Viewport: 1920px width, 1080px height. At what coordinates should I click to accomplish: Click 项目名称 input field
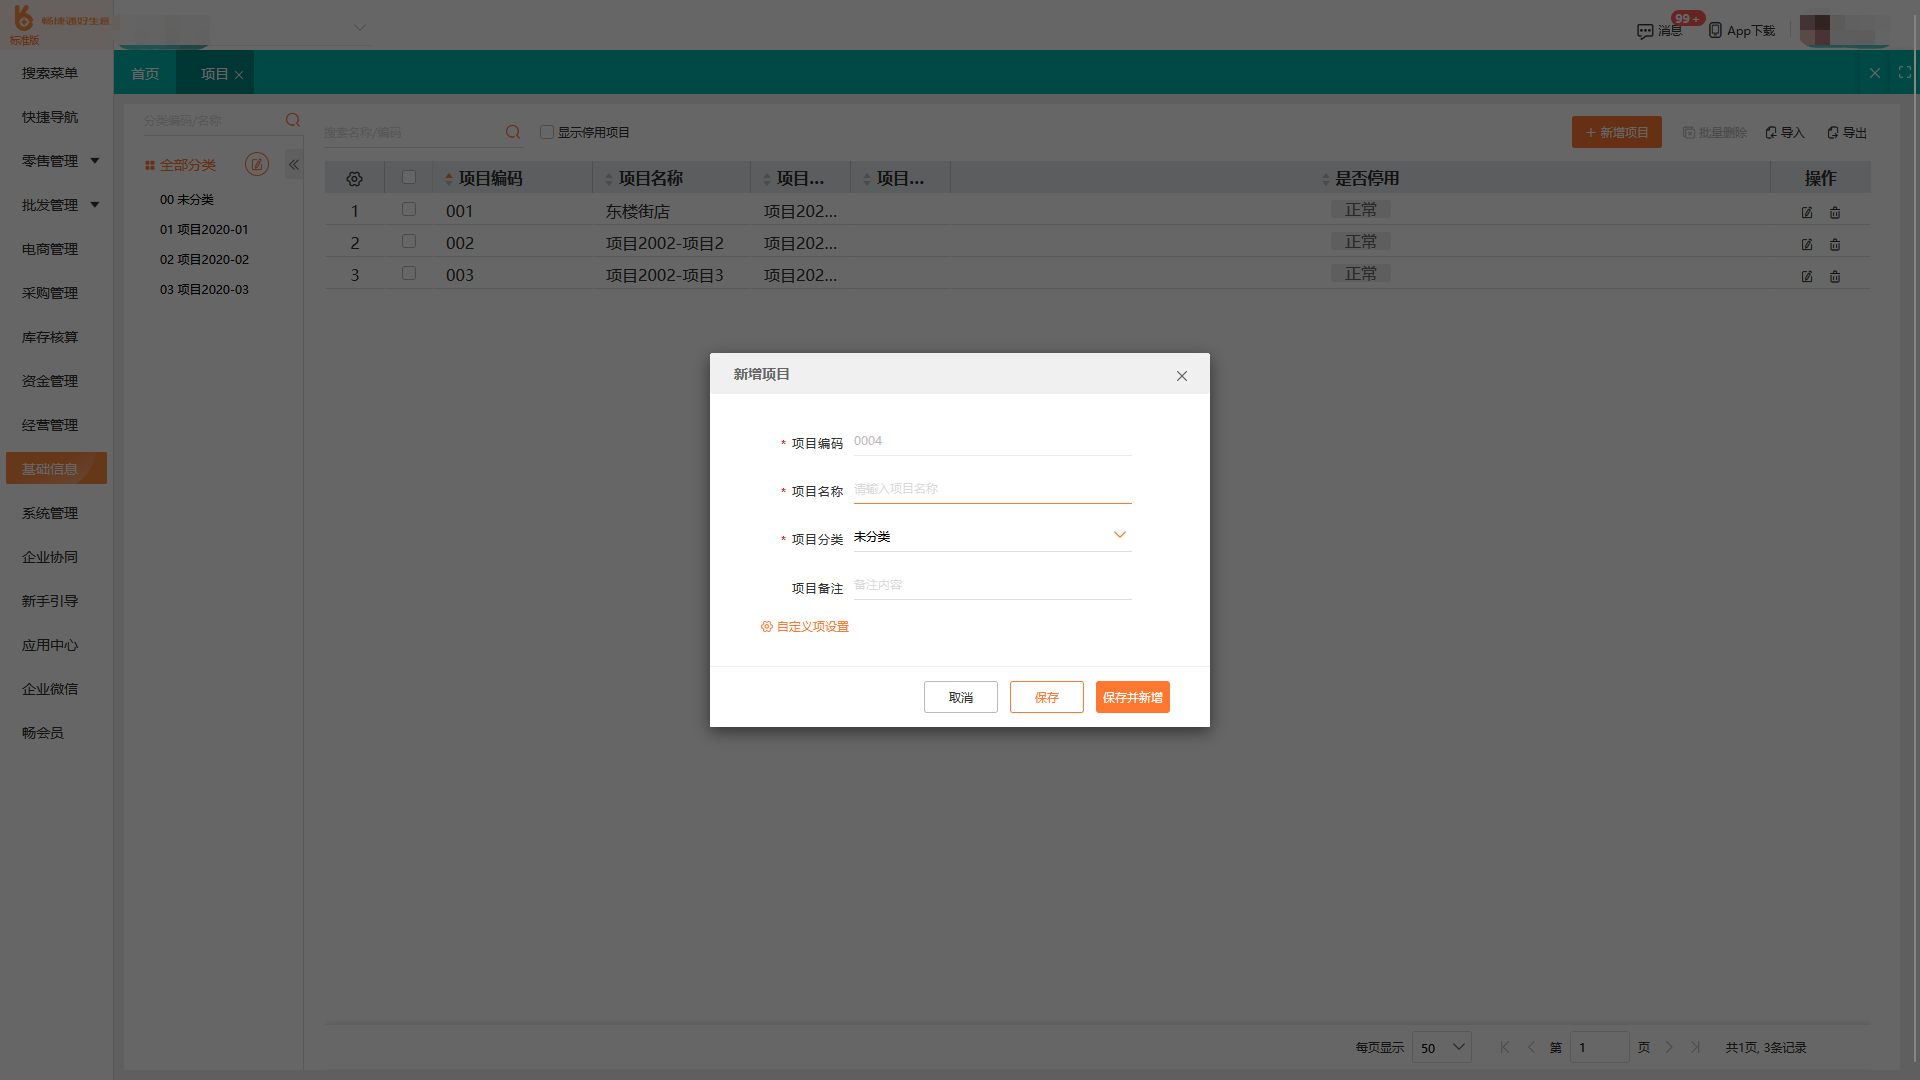992,488
